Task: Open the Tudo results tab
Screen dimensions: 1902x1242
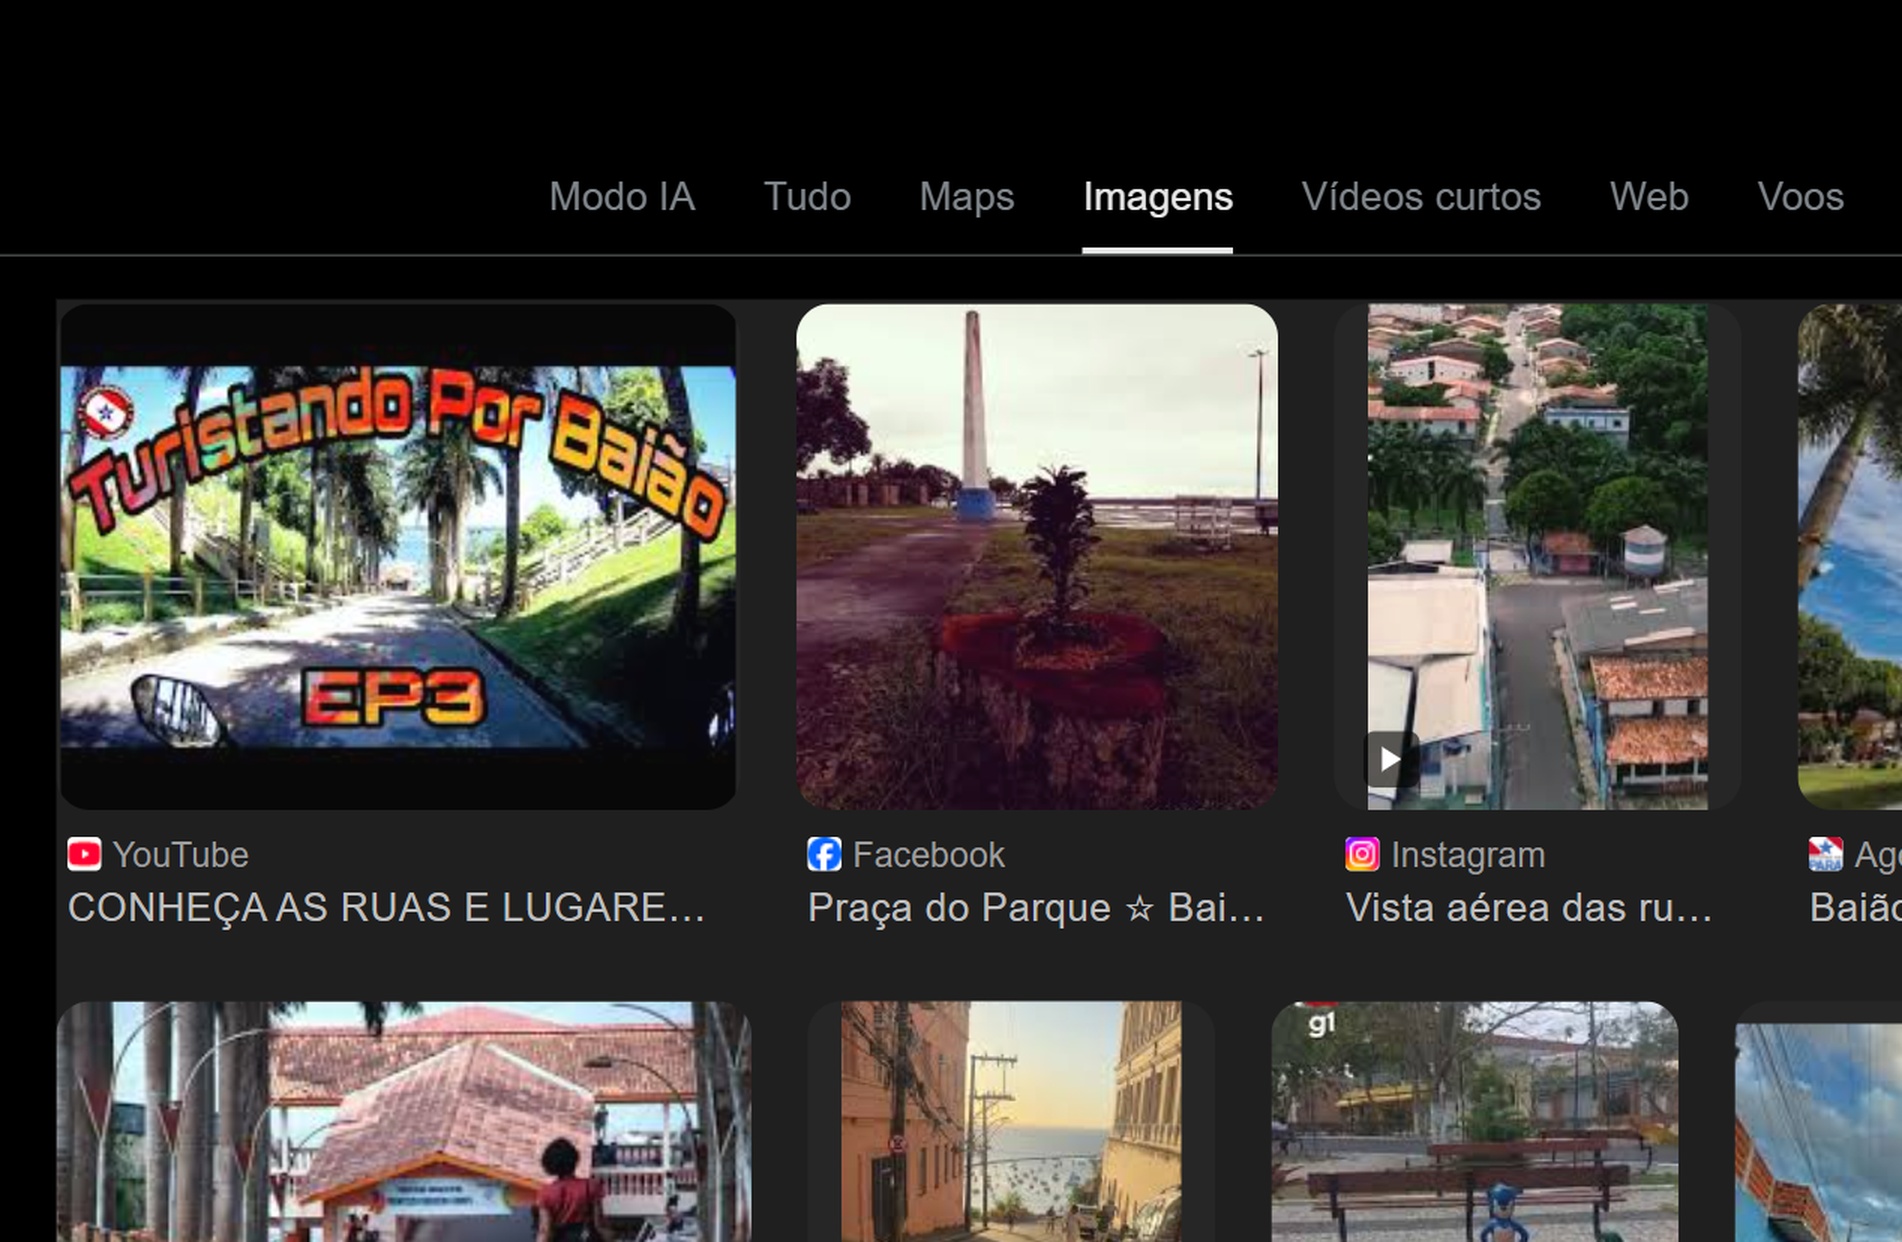Action: (x=807, y=197)
